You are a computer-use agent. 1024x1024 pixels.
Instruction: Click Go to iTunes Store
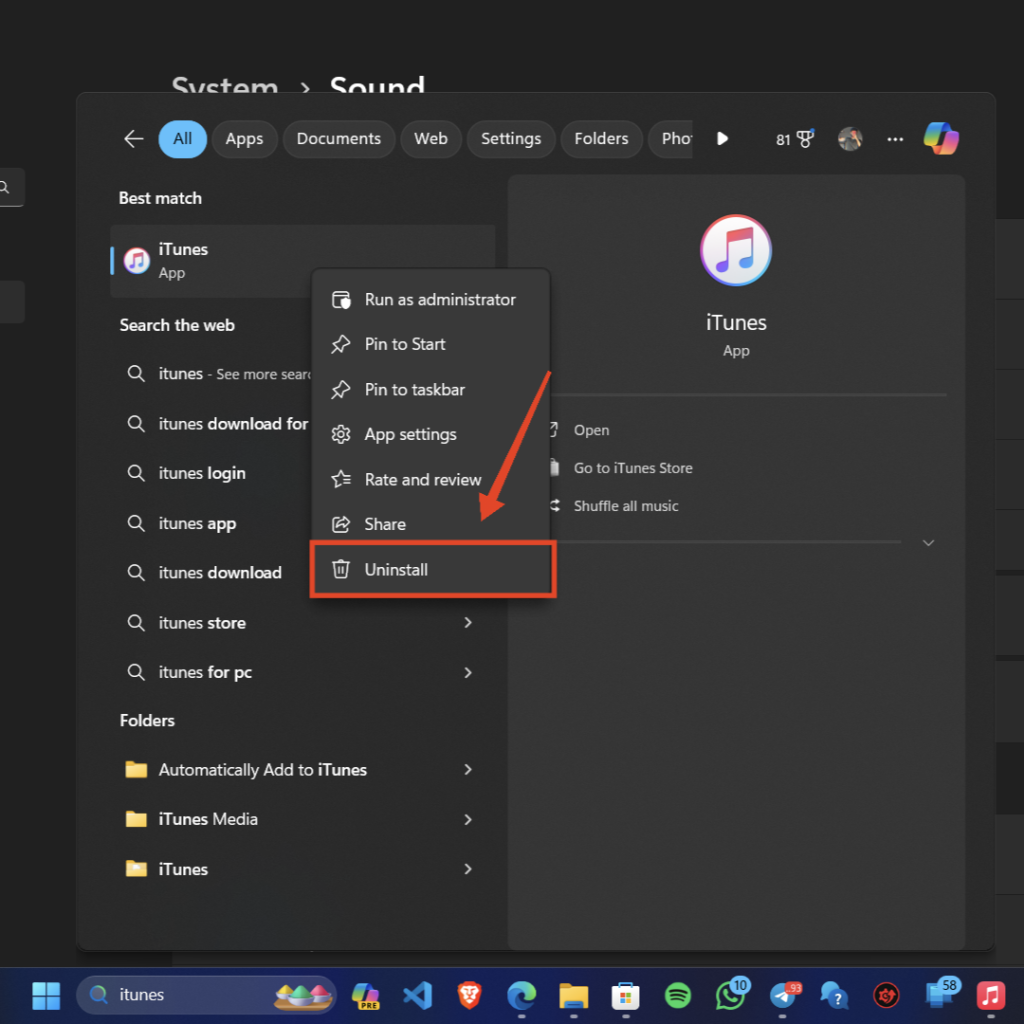tap(632, 468)
